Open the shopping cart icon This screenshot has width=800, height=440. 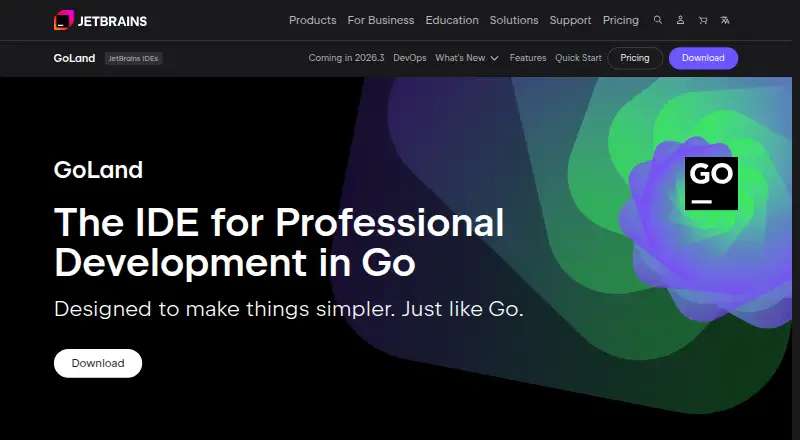(703, 20)
